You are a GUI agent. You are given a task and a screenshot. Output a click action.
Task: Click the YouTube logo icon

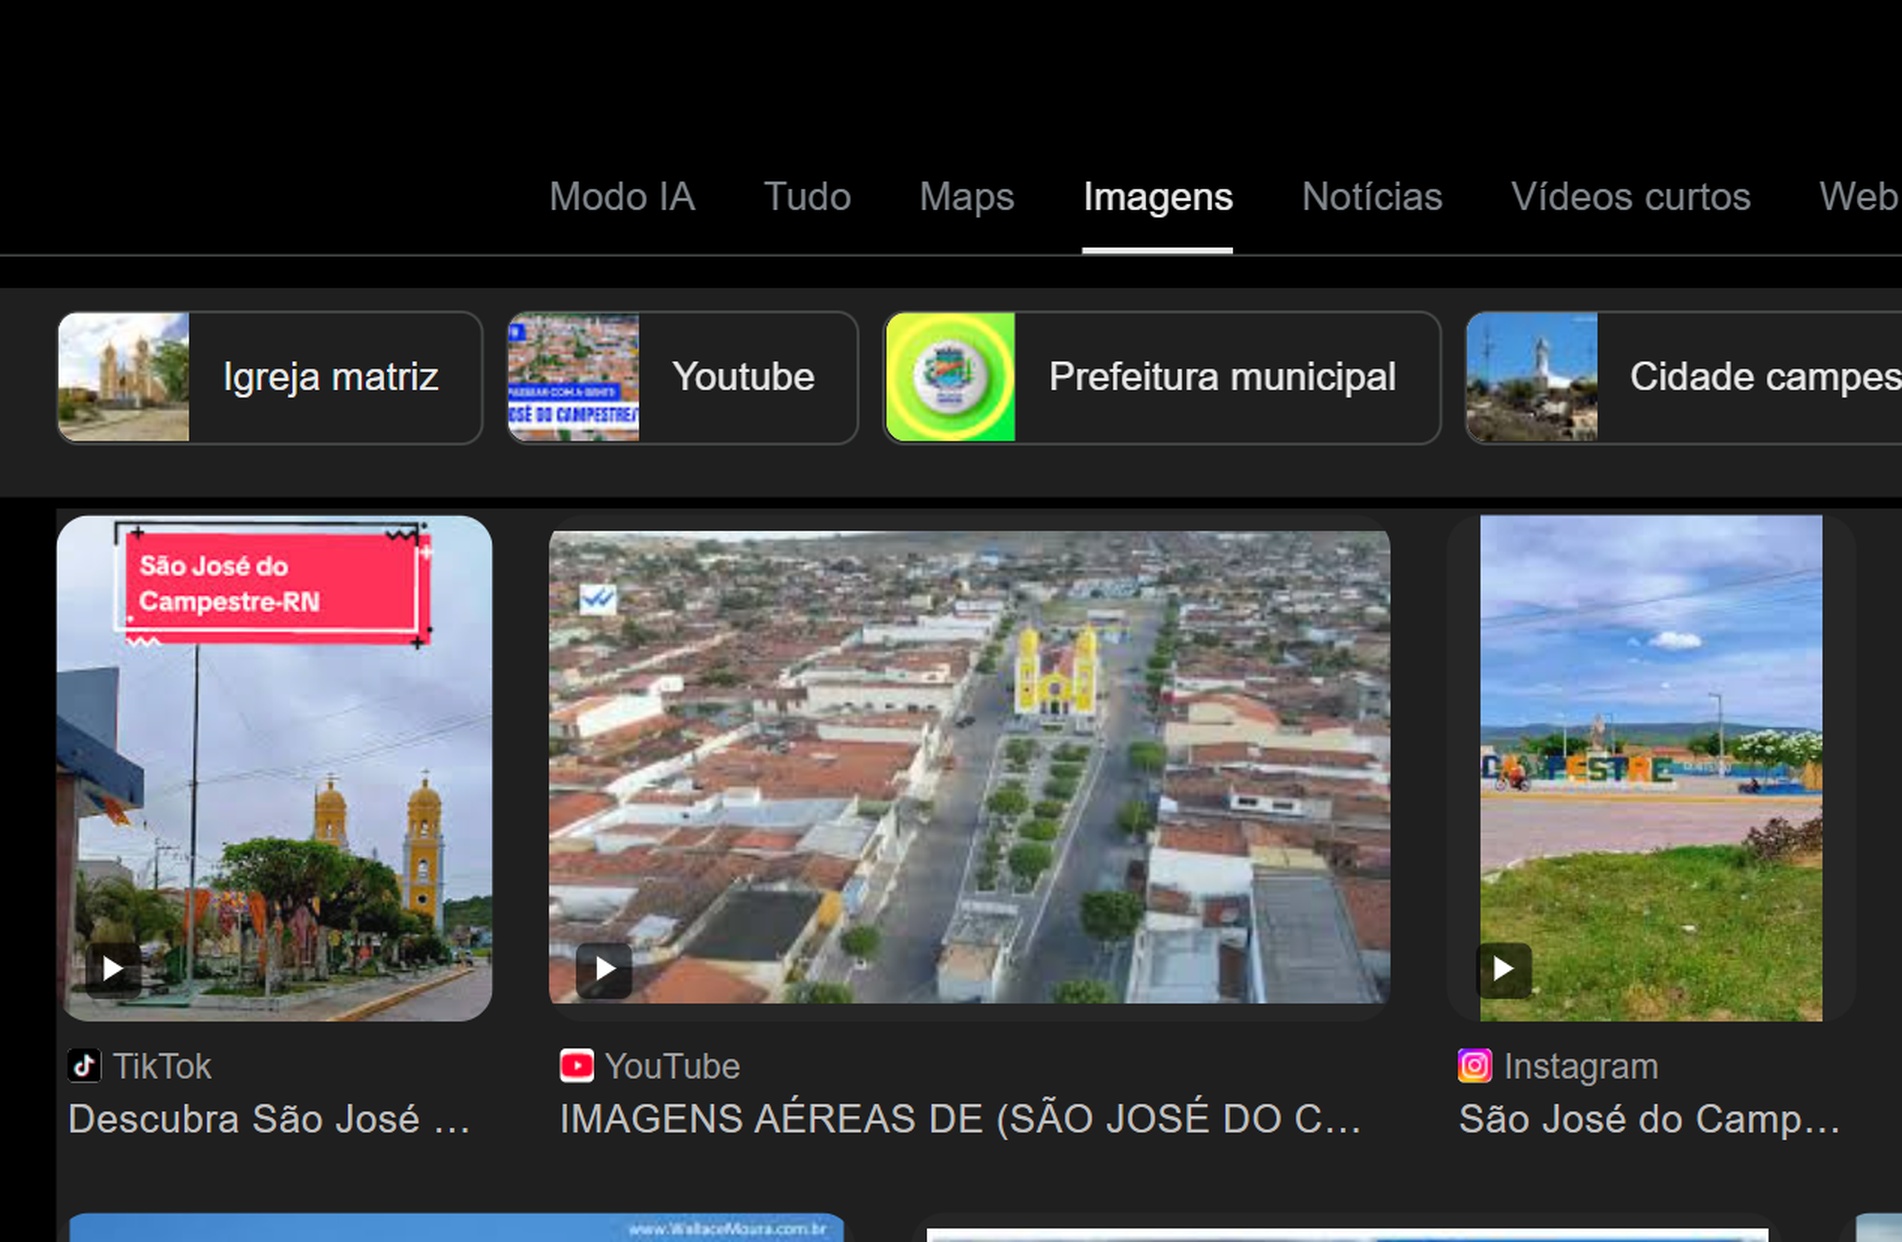(576, 1066)
